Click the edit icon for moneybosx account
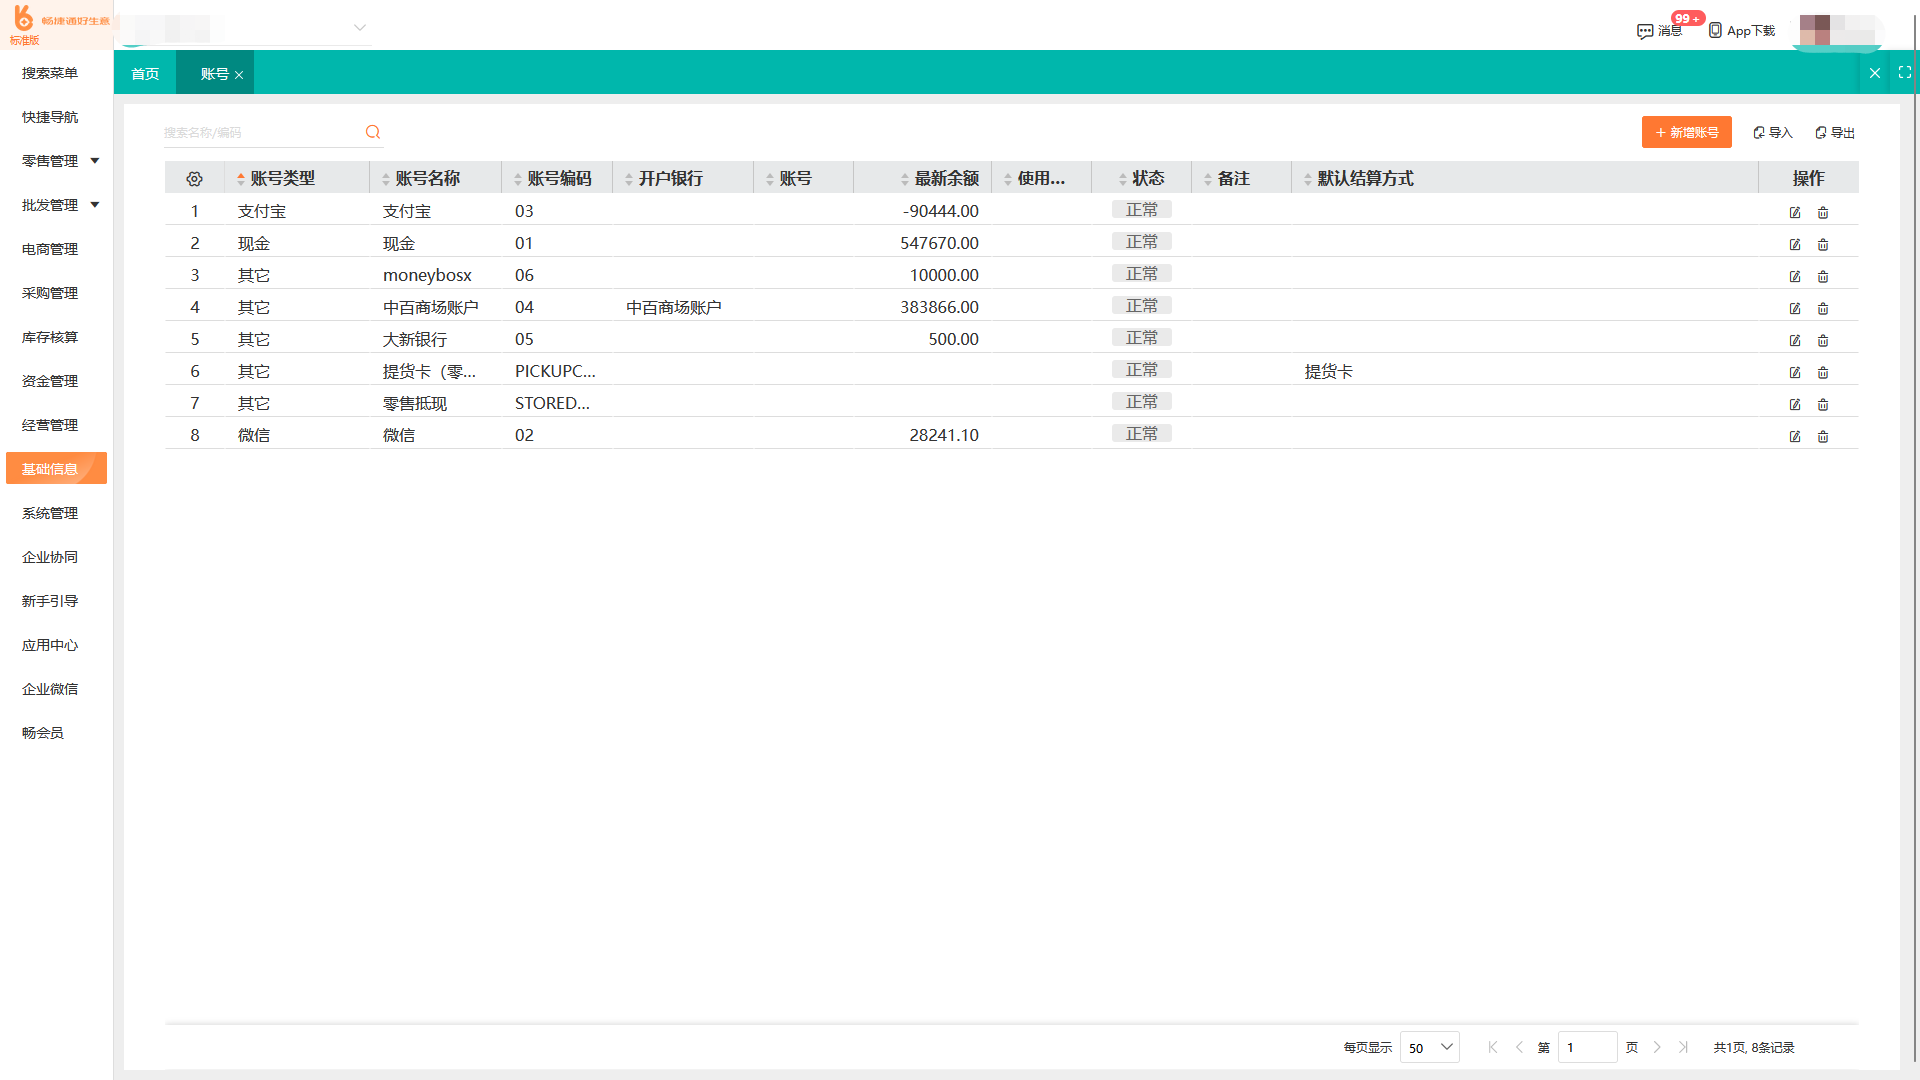Viewport: 1920px width, 1080px height. point(1795,276)
